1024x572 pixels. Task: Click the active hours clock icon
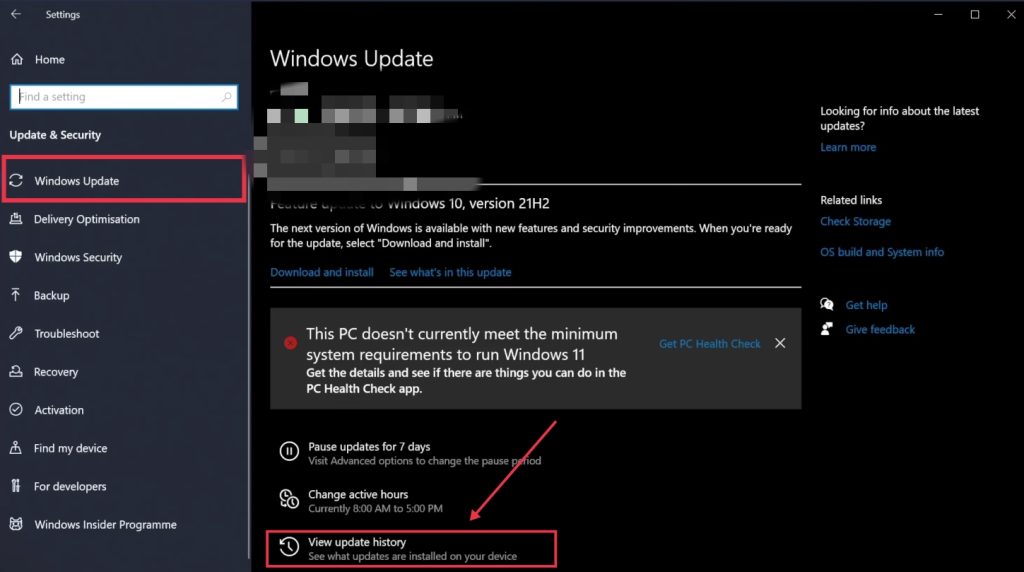coord(289,500)
